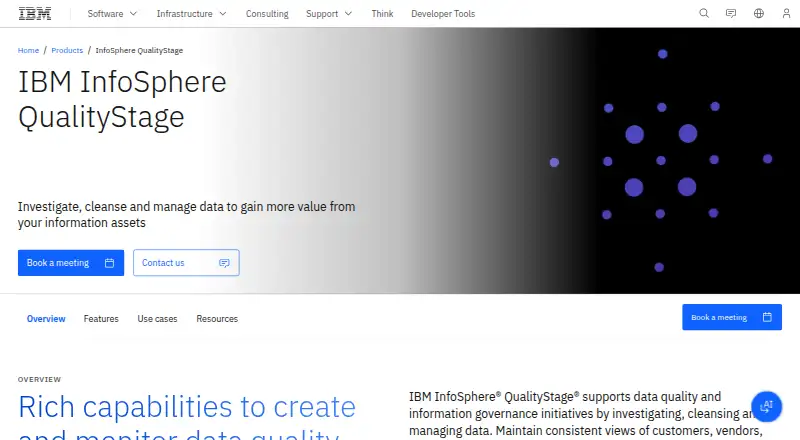
Task: Expand the Infrastructure menu chevron
Action: (223, 14)
